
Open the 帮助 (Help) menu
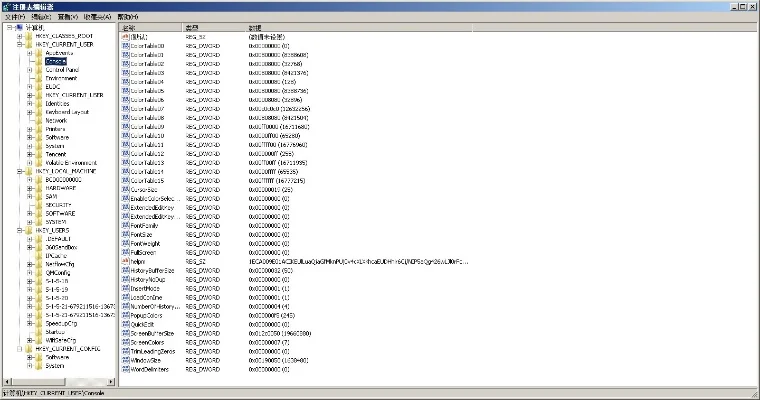128,17
